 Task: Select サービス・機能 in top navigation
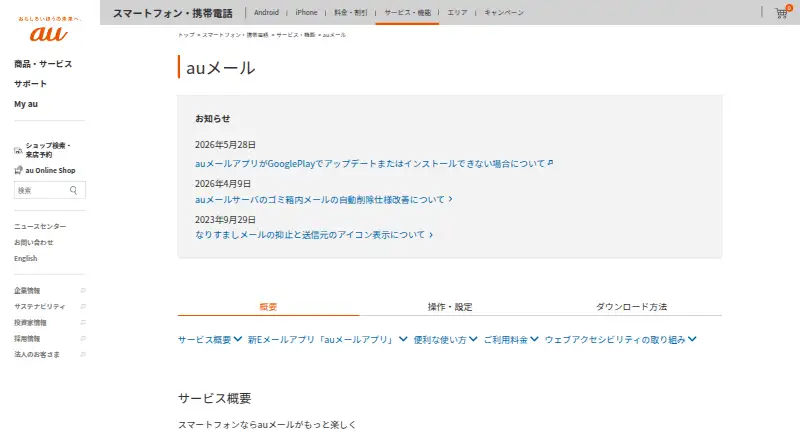(x=408, y=12)
